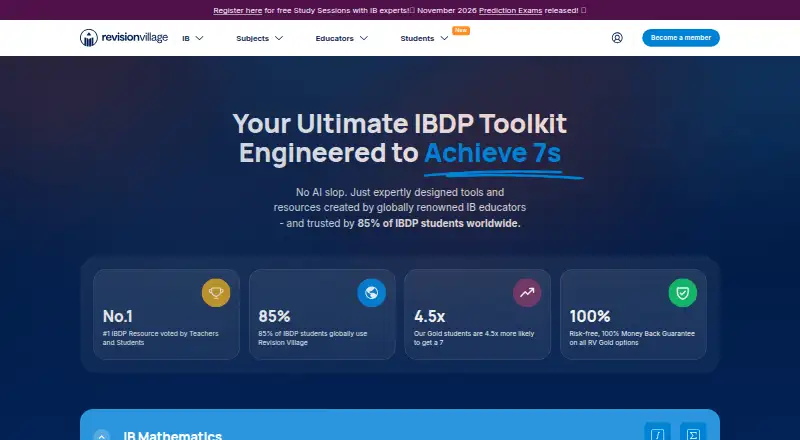Click the sigma icon in IB Mathematics
The width and height of the screenshot is (800, 440).
click(693, 434)
